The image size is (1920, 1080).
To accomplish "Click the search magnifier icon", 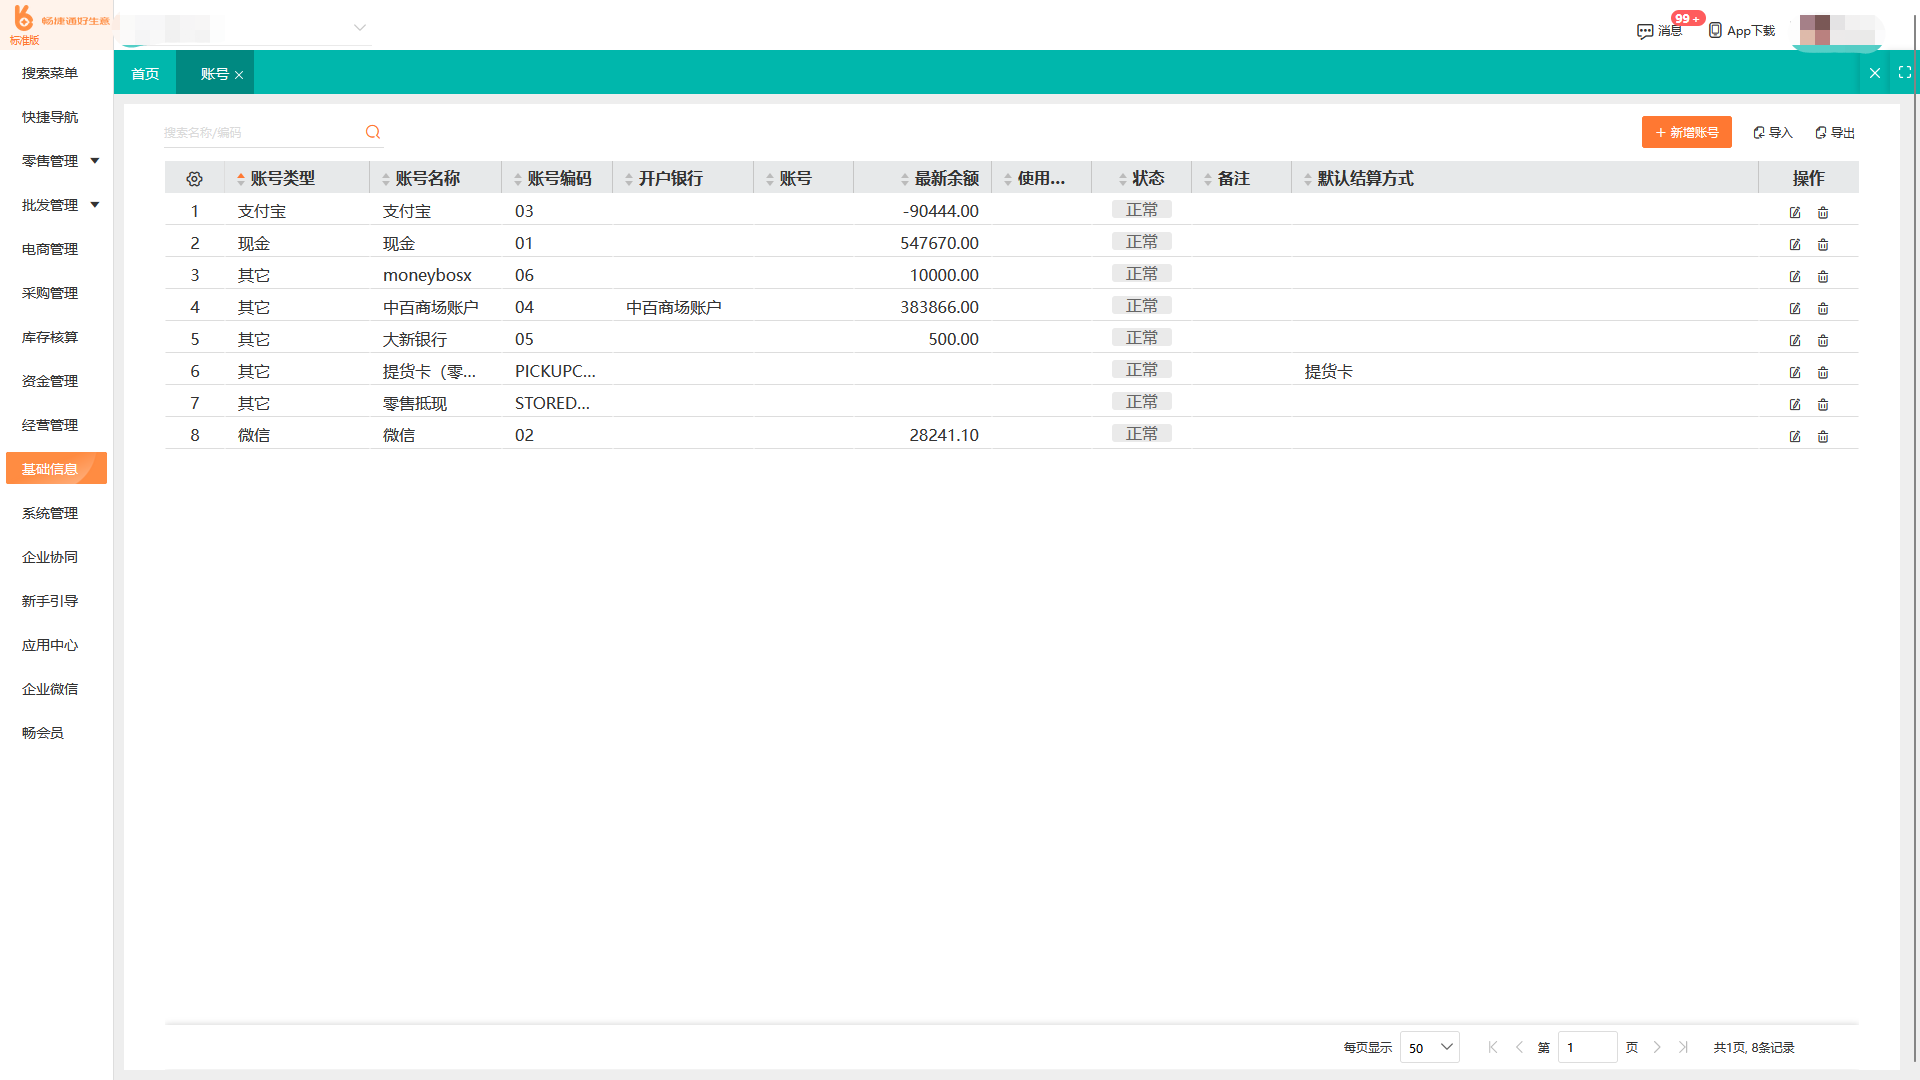I will pyautogui.click(x=373, y=132).
